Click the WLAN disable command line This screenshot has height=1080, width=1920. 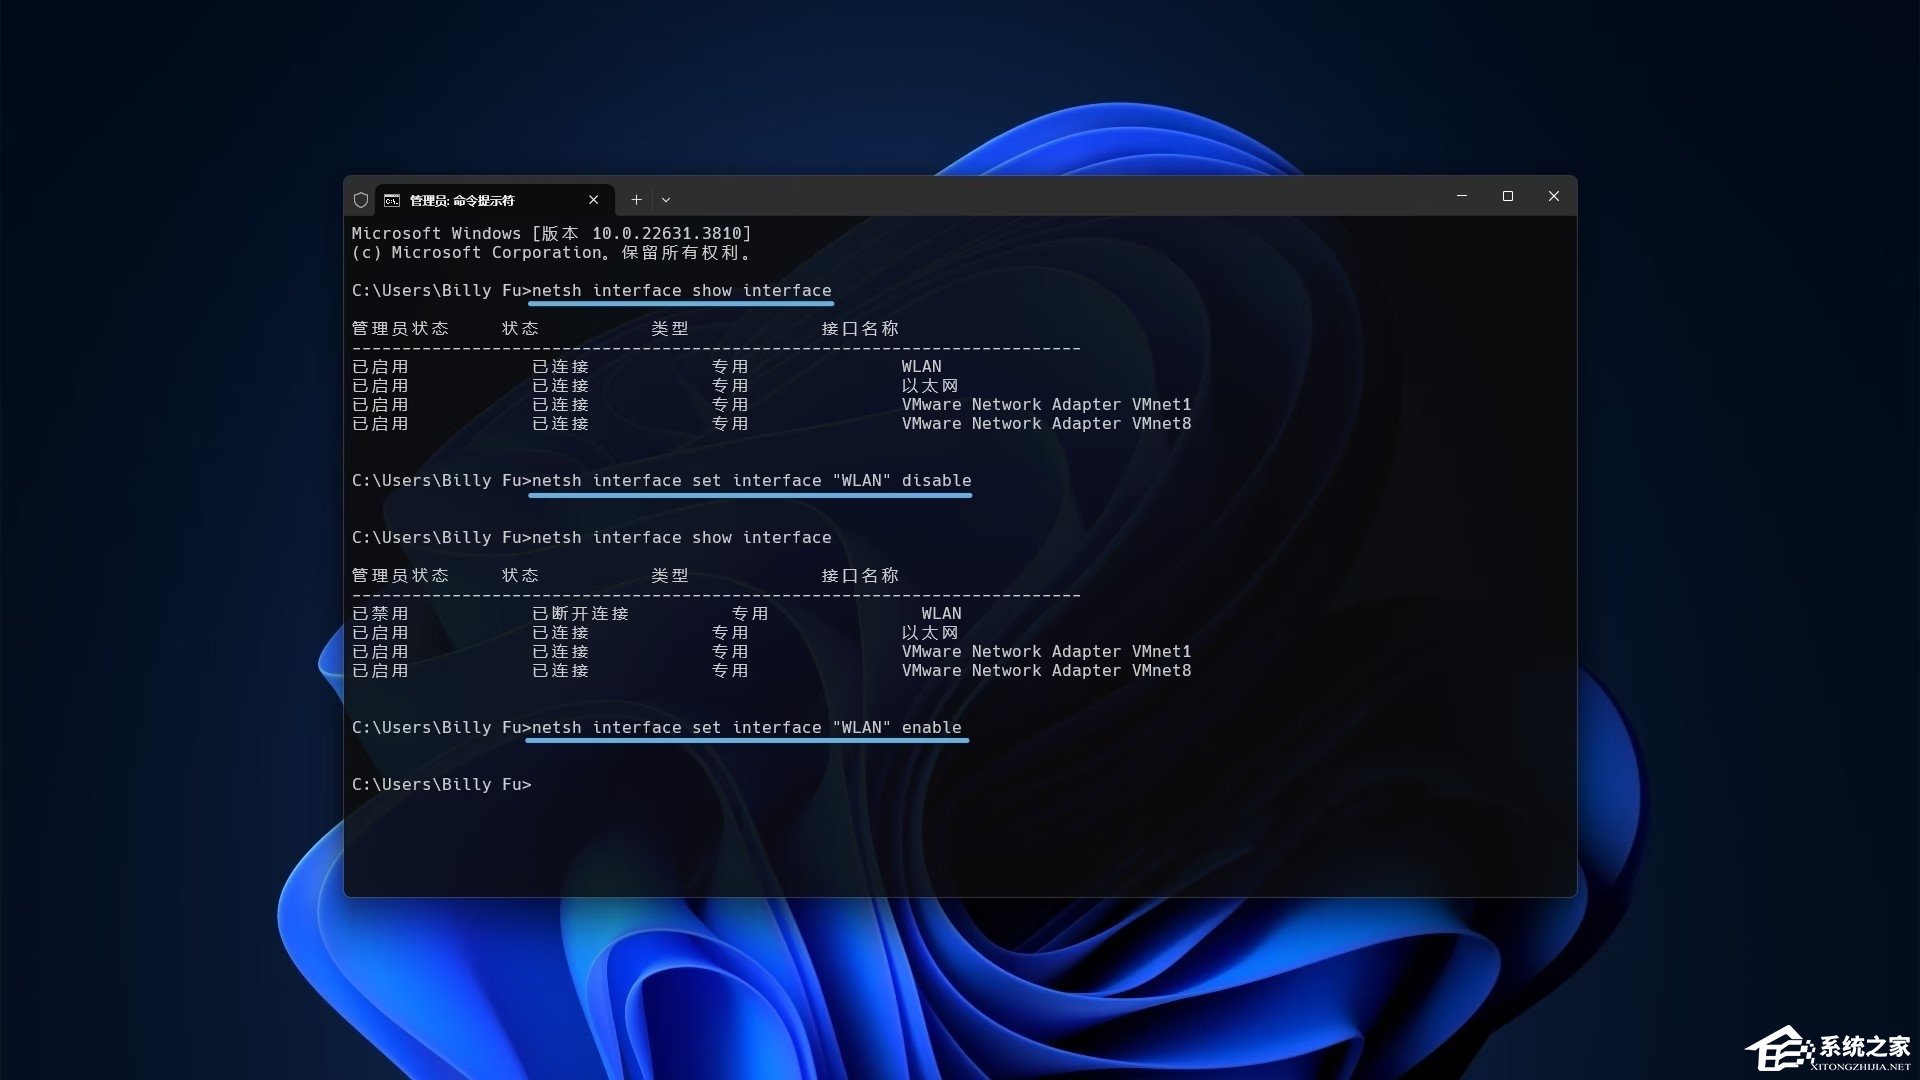(750, 480)
